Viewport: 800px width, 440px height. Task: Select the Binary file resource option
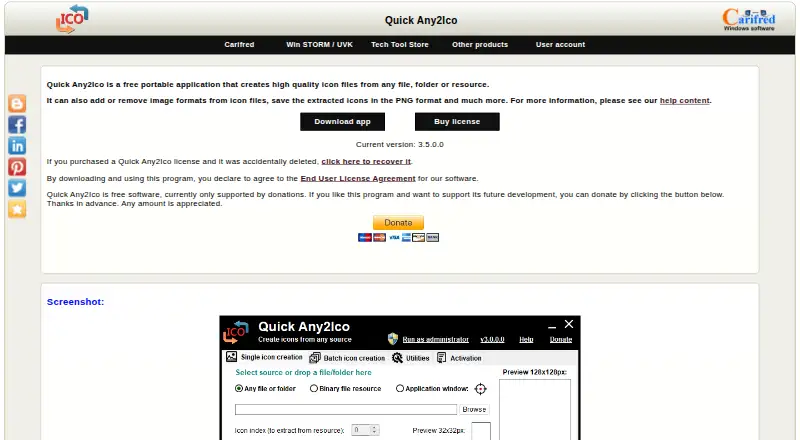coord(345,388)
